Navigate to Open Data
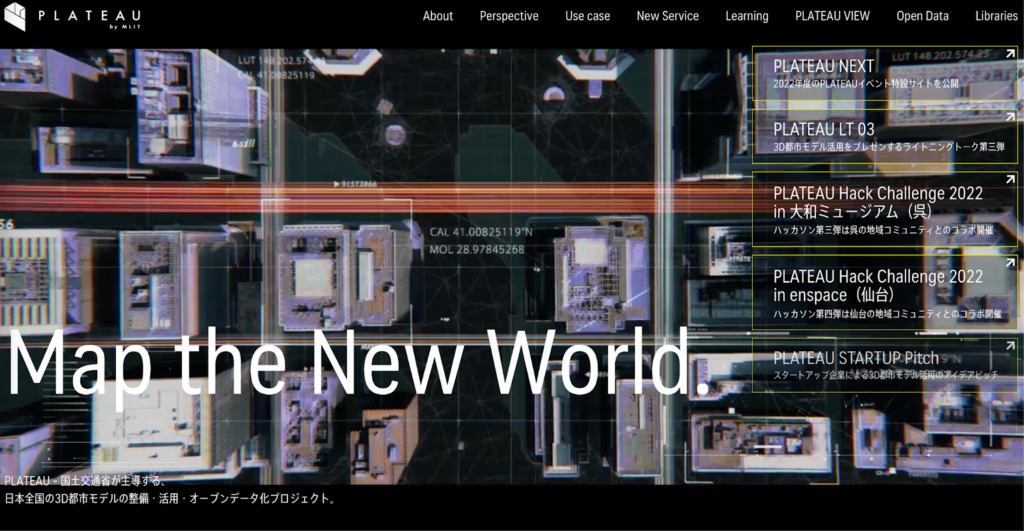1024x531 pixels. pos(922,16)
